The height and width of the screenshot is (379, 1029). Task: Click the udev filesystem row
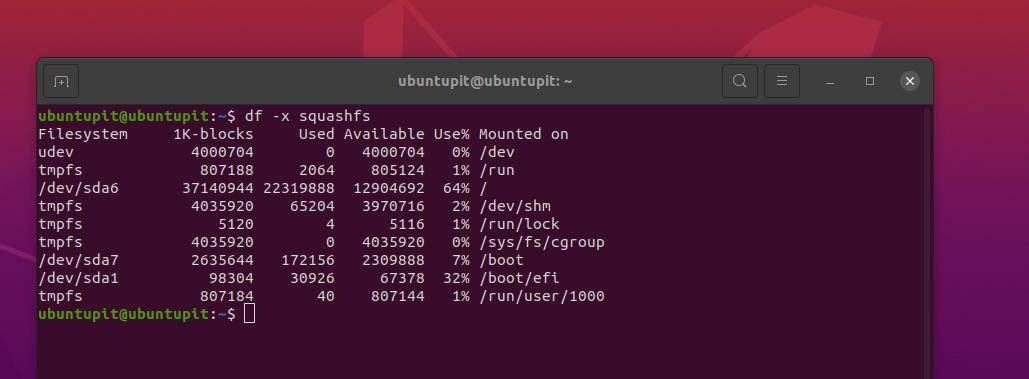(276, 153)
